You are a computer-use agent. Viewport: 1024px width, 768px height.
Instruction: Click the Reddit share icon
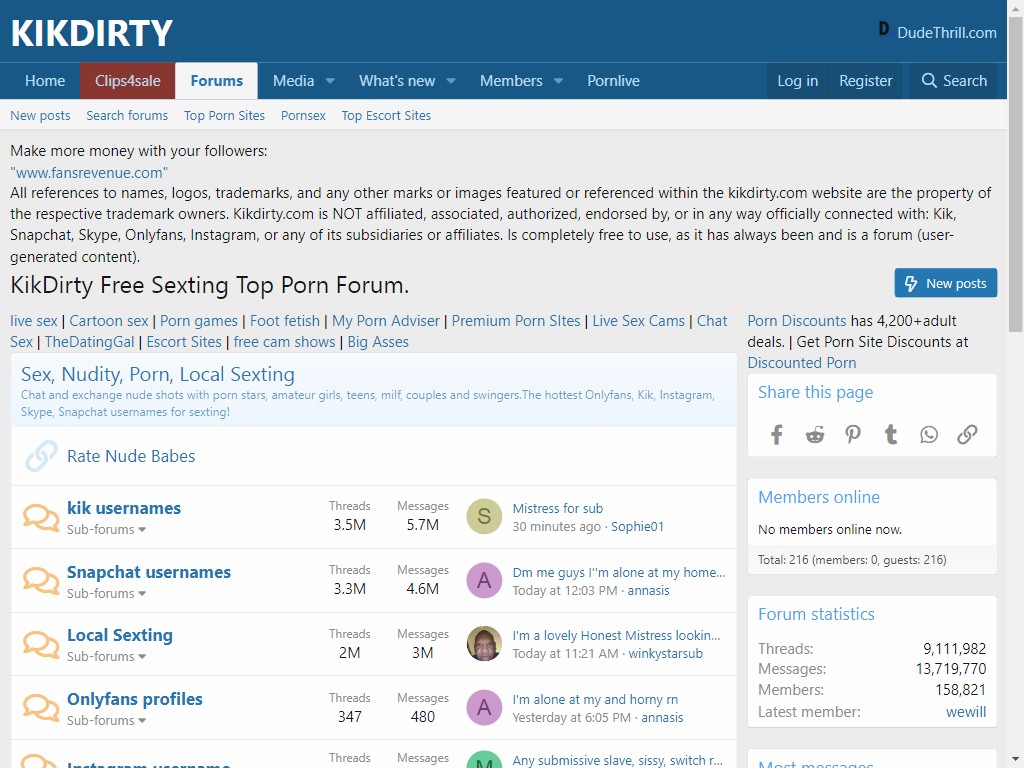[815, 434]
